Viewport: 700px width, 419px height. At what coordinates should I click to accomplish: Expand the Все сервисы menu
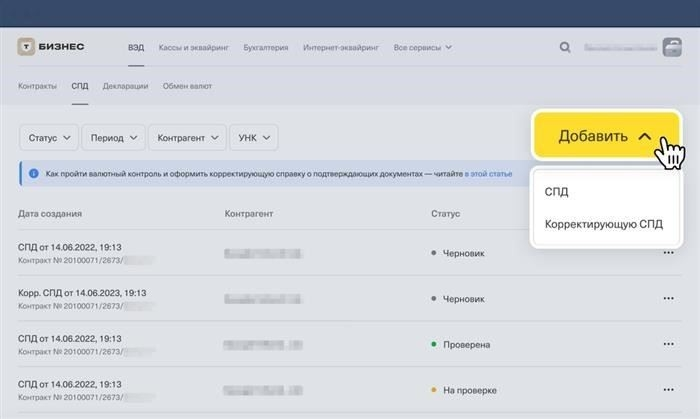click(x=422, y=47)
